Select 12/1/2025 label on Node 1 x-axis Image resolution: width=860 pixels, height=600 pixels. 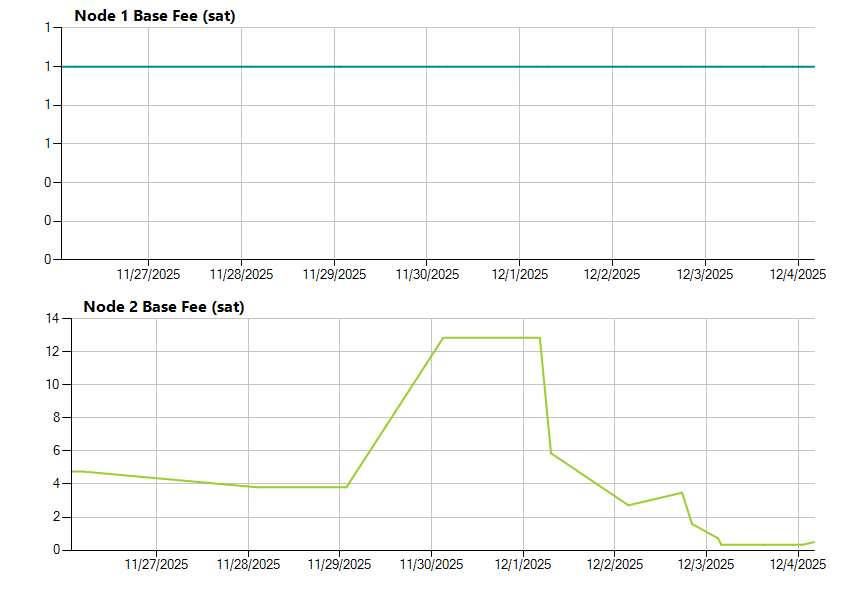click(519, 273)
